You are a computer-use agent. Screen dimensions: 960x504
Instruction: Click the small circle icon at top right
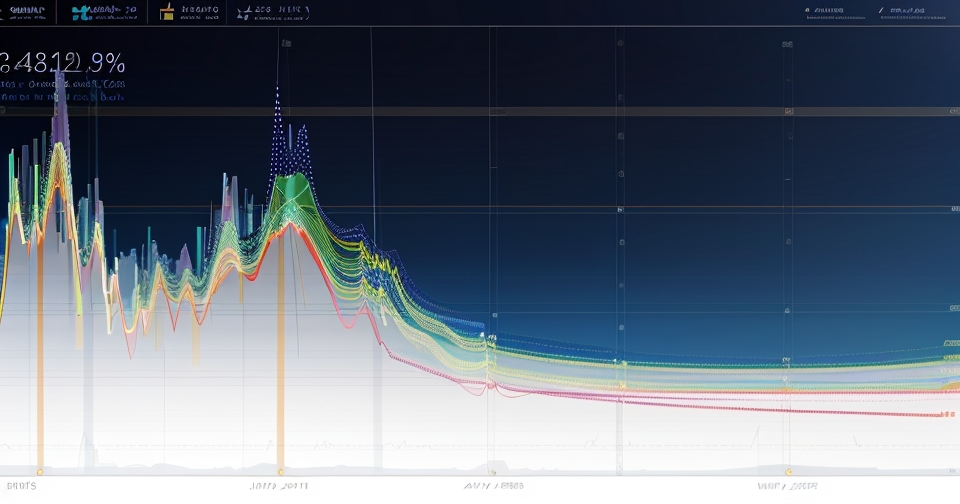point(808,12)
